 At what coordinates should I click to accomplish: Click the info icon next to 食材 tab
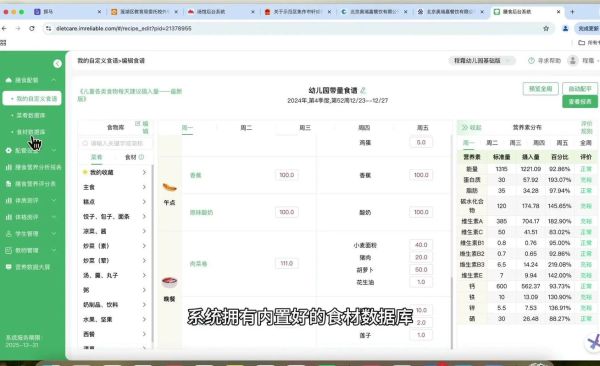click(141, 157)
